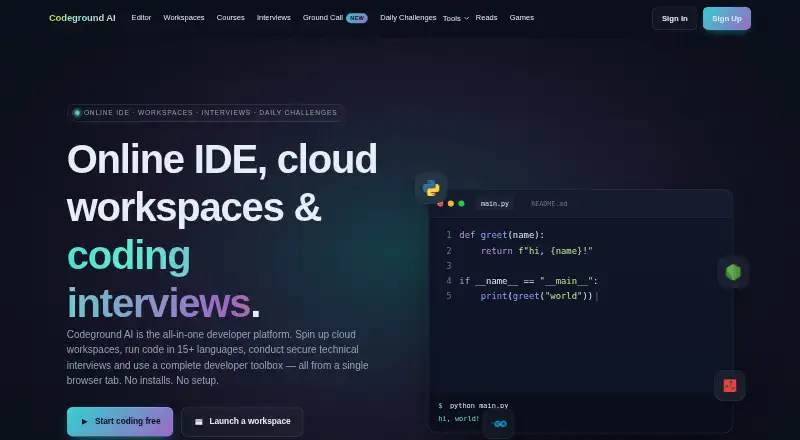The image size is (800, 440).
Task: Open Ground Call from the navbar
Action: point(323,17)
